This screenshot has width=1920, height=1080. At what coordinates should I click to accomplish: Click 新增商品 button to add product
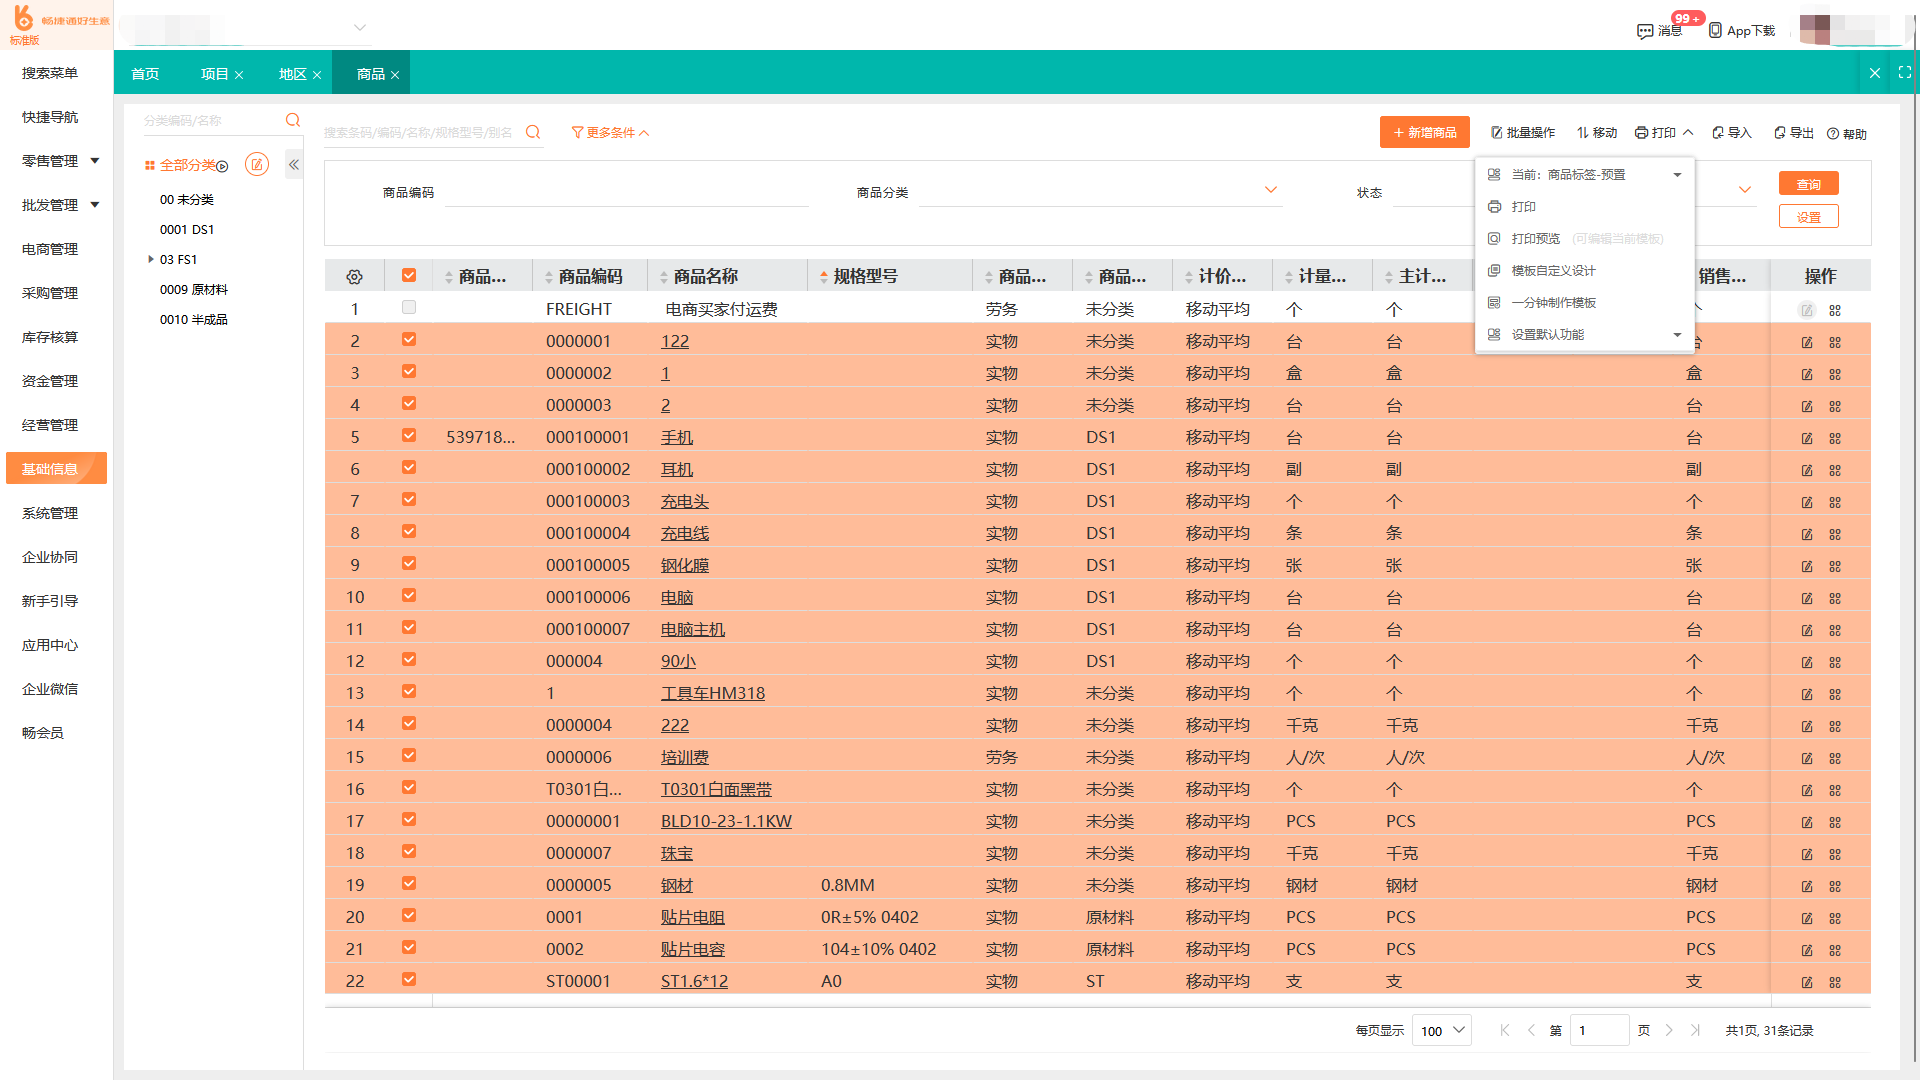pos(1424,131)
